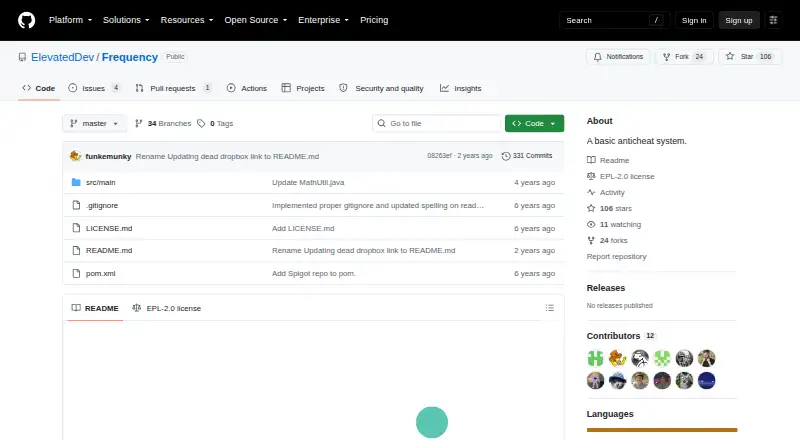Open the Contributors 12 heading link
Image resolution: width=800 pixels, height=440 pixels.
coord(621,336)
